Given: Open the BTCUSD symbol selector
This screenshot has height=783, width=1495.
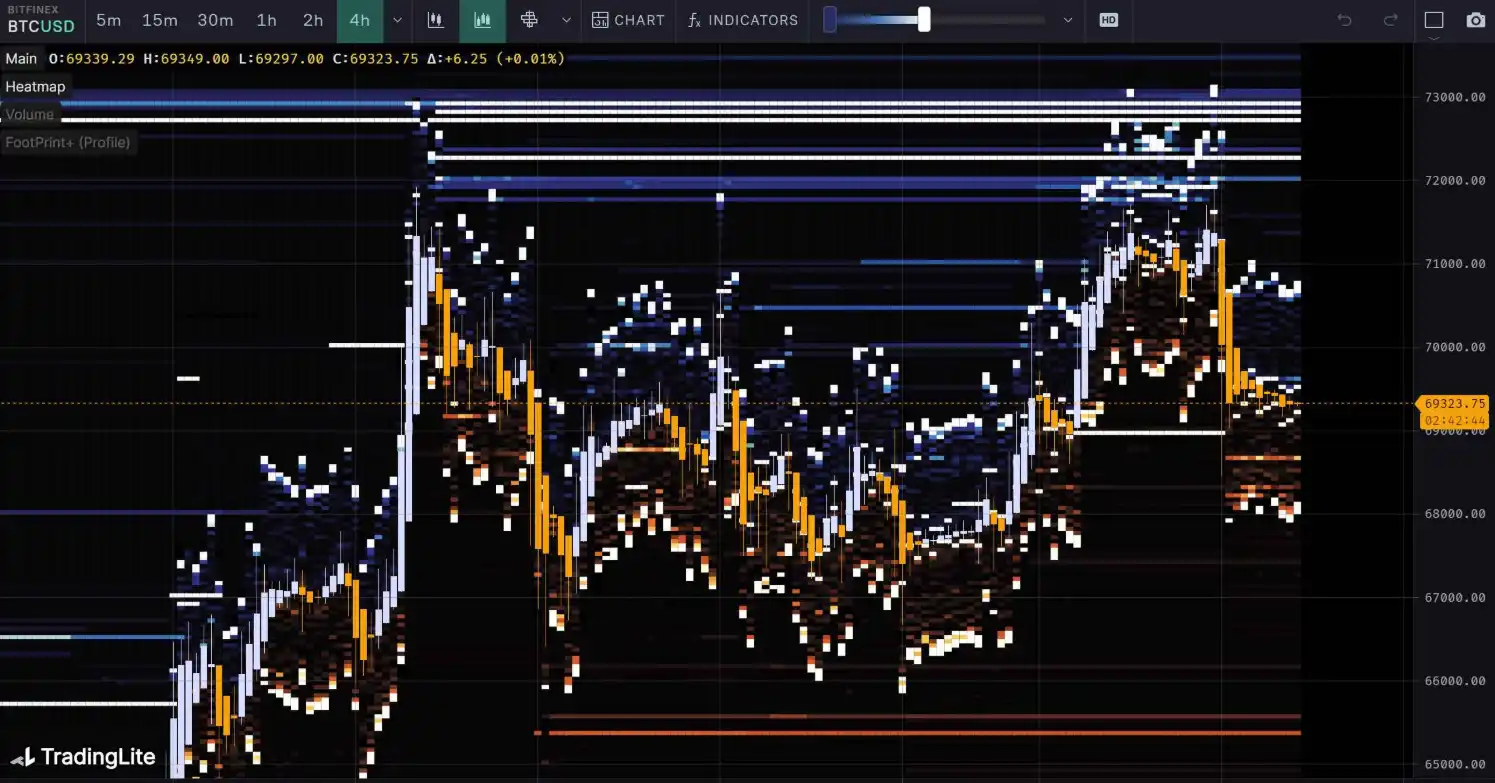Looking at the screenshot, I should coord(41,20).
